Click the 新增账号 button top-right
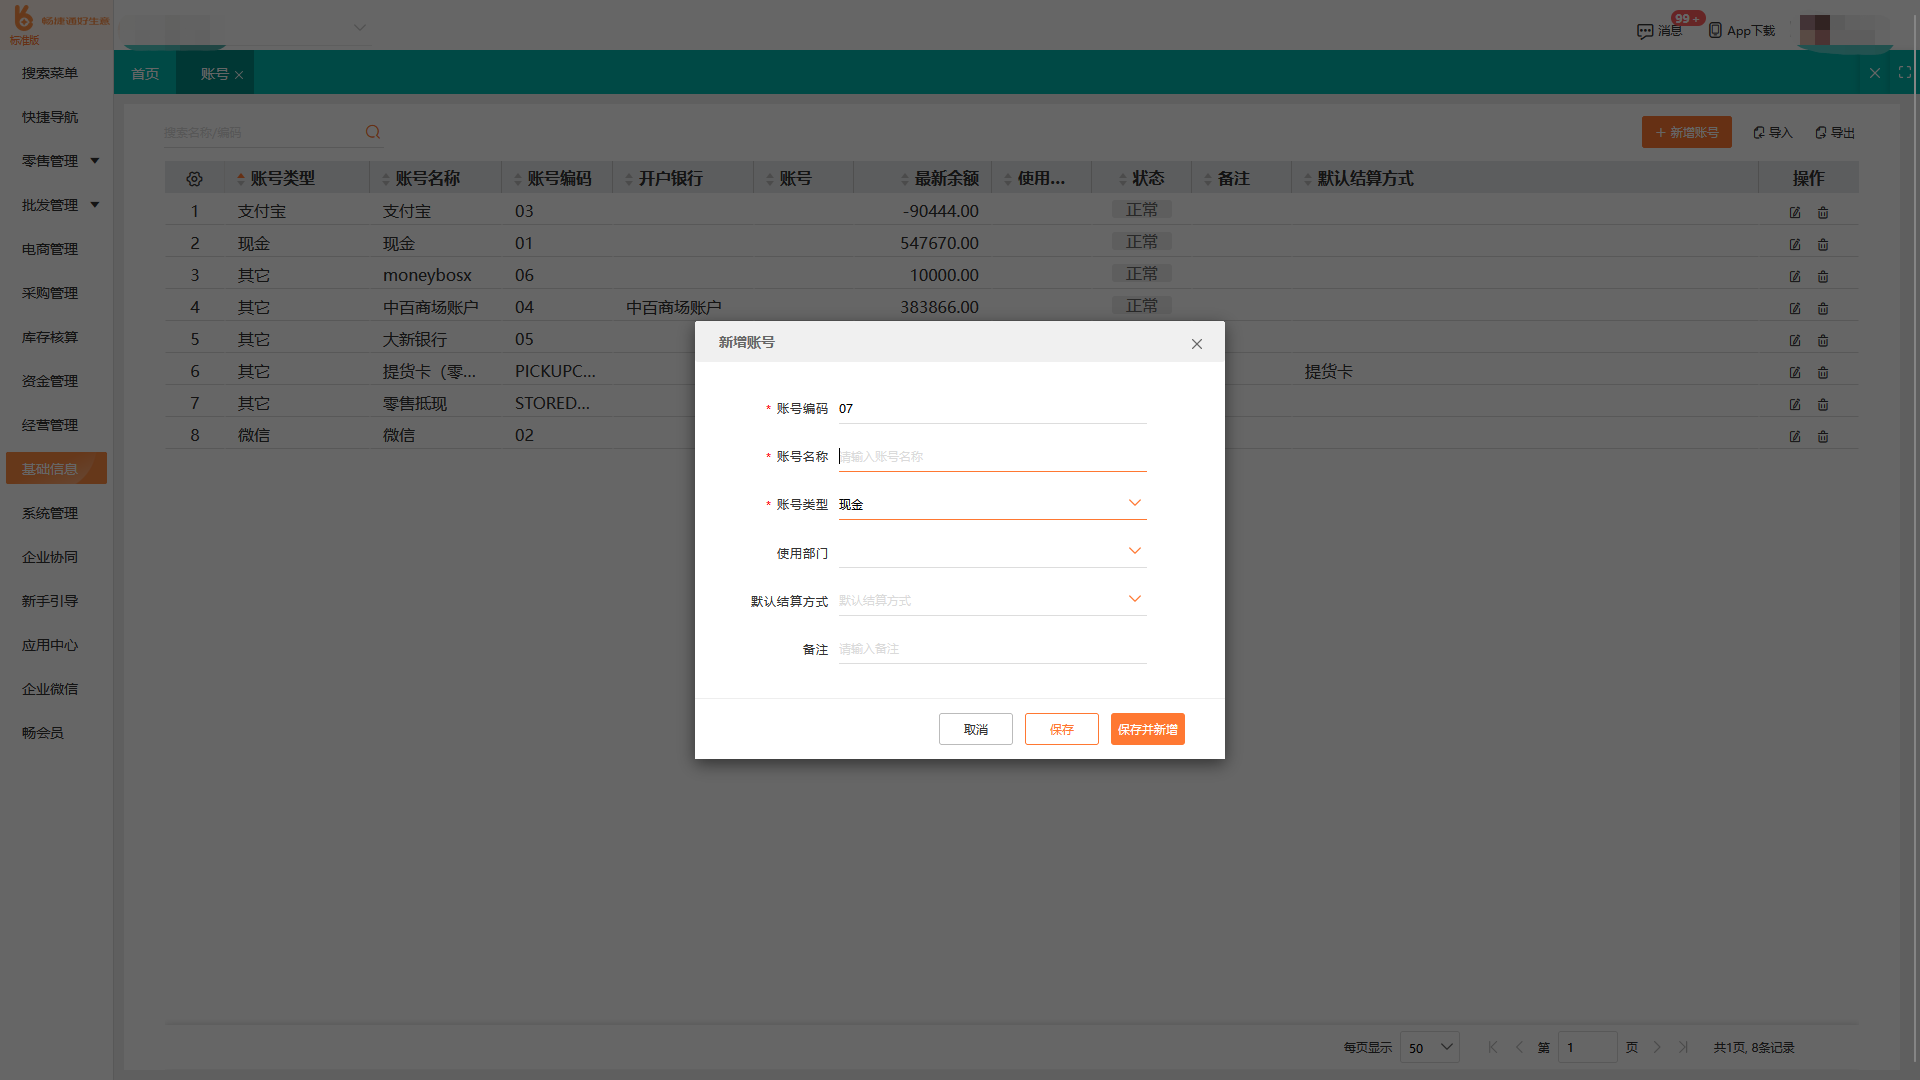The image size is (1920, 1080). point(1689,132)
